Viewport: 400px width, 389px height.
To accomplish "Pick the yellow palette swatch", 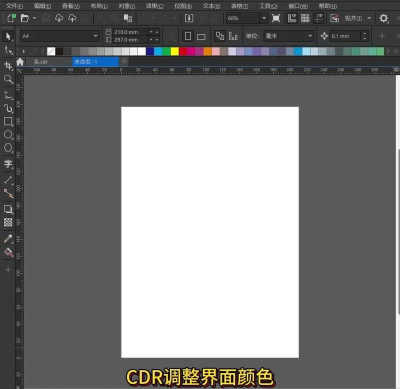I will 175,51.
